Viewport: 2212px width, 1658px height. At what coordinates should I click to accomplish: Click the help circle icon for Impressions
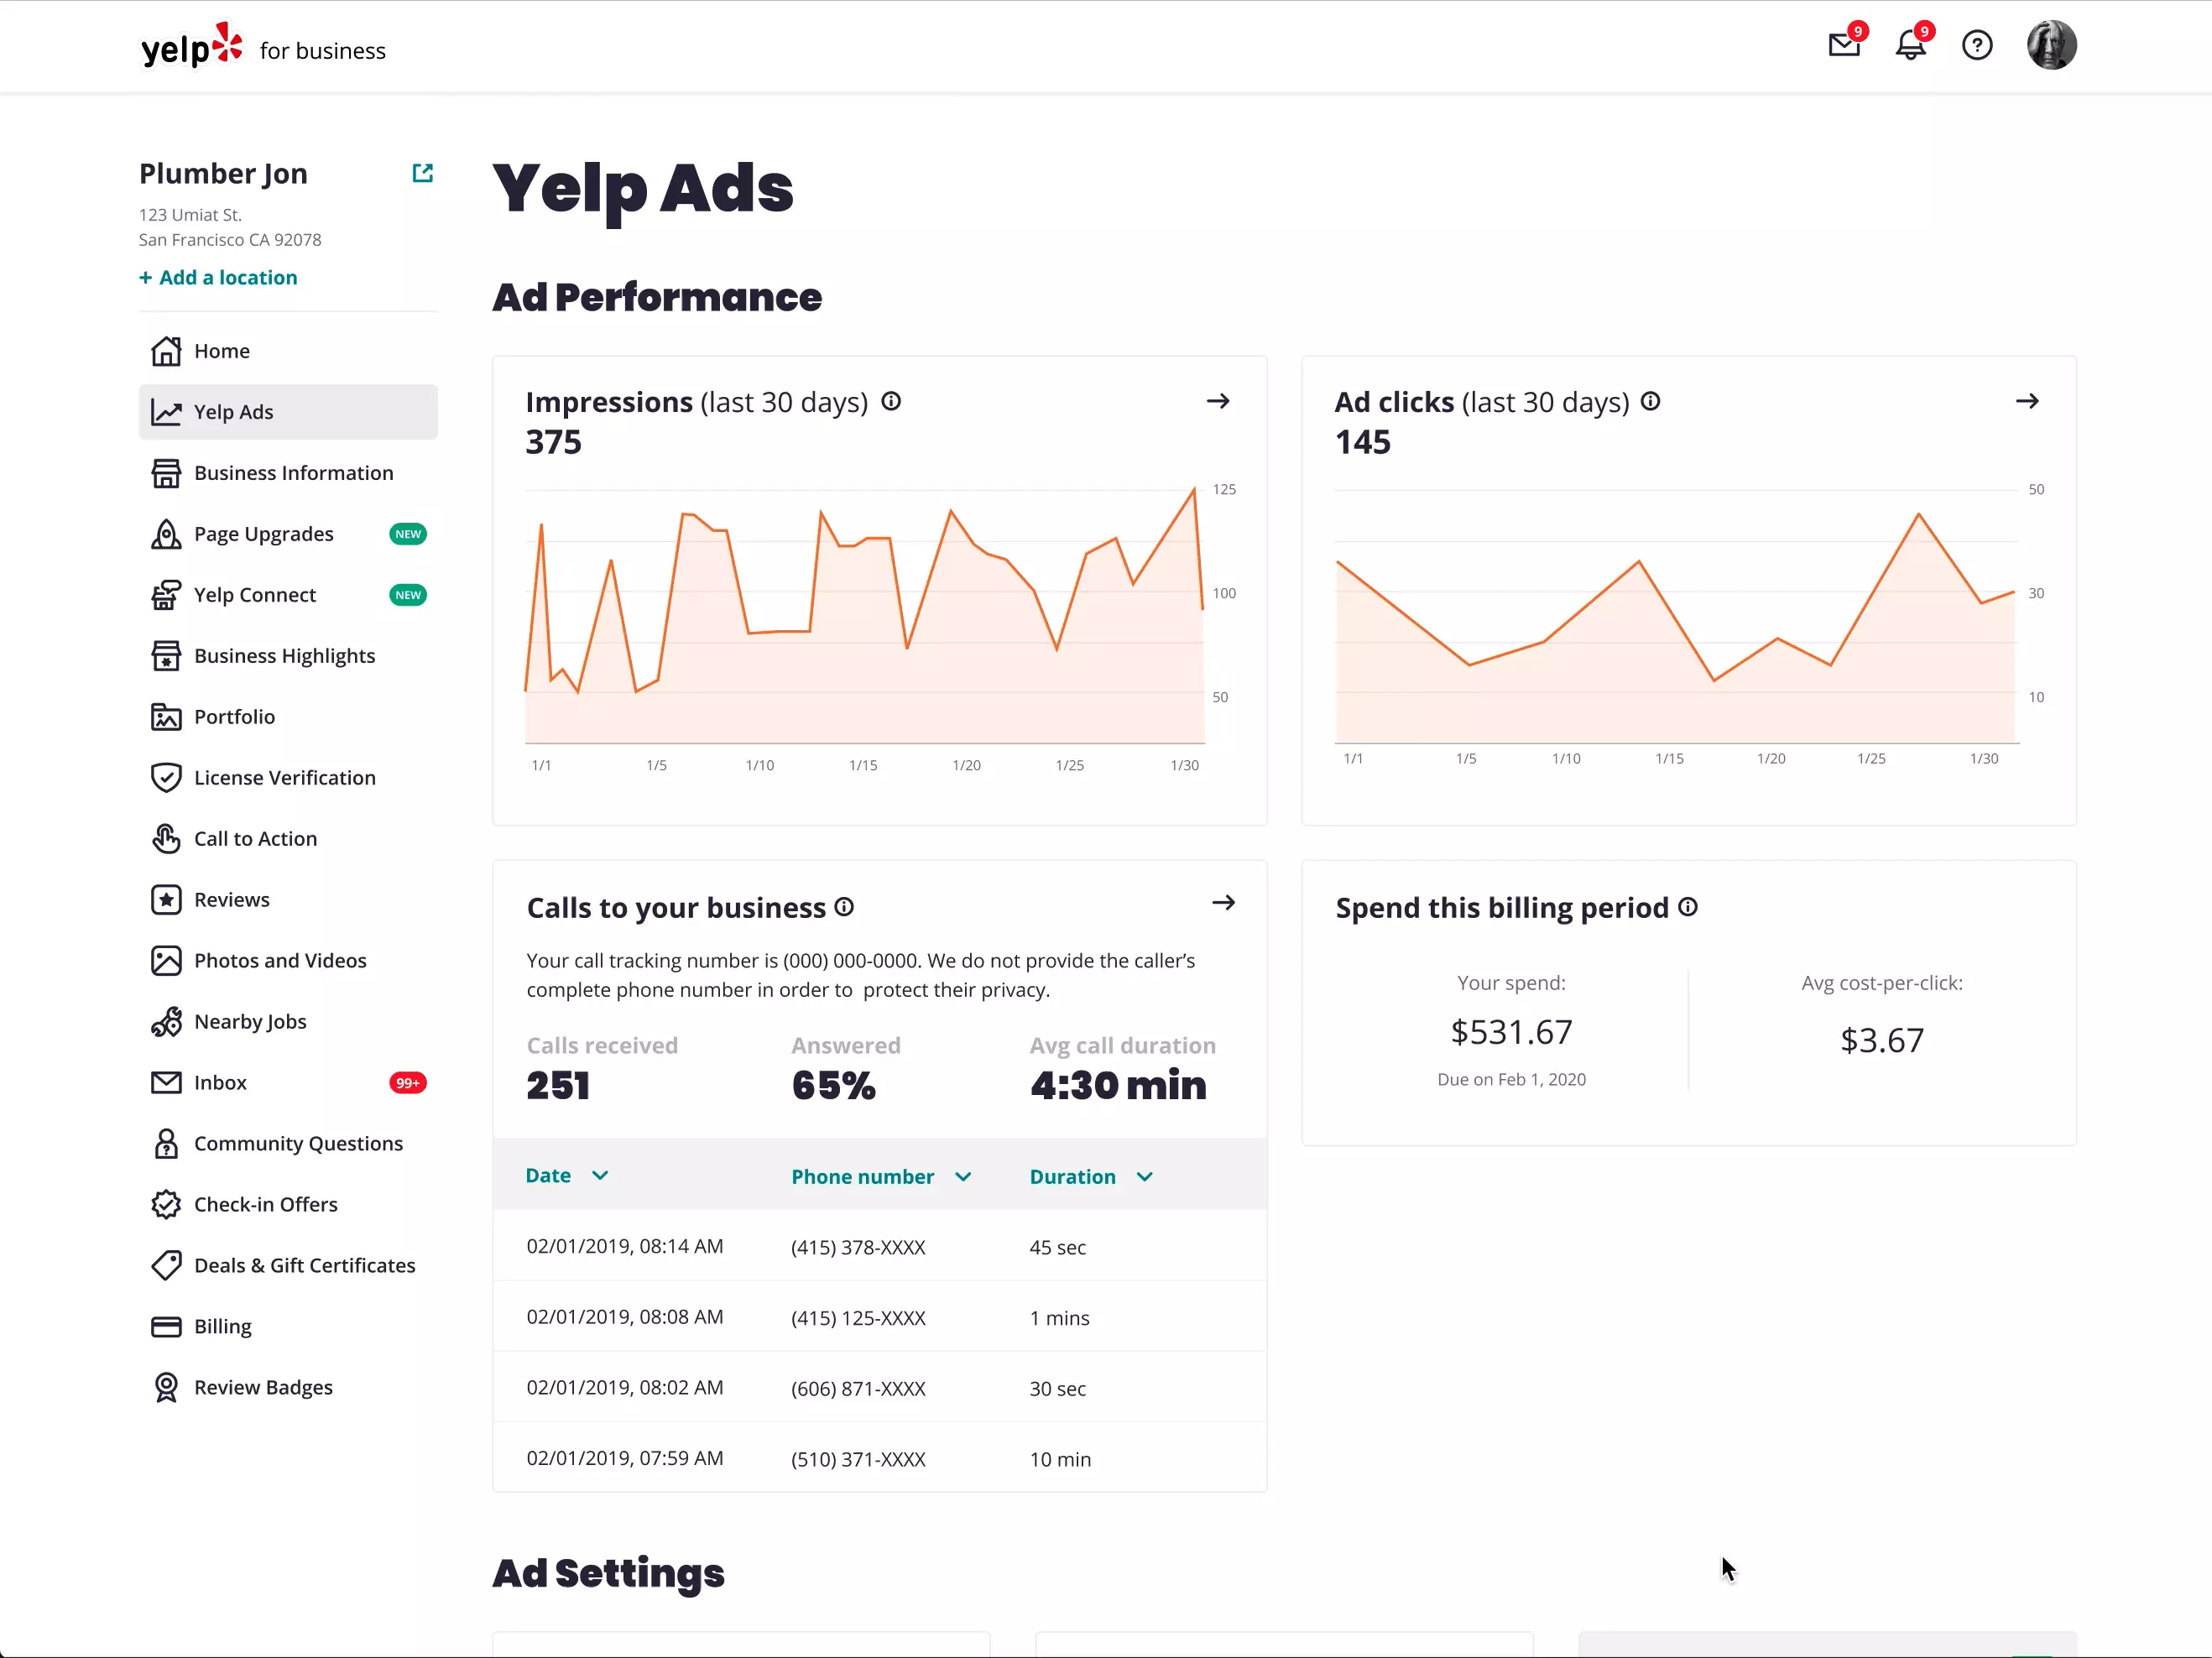[892, 400]
